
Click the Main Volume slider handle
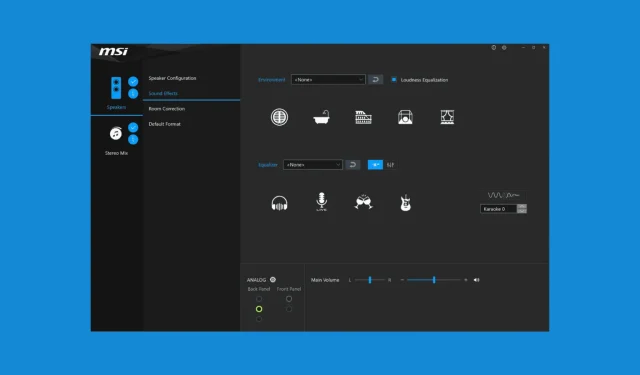(x=434, y=280)
